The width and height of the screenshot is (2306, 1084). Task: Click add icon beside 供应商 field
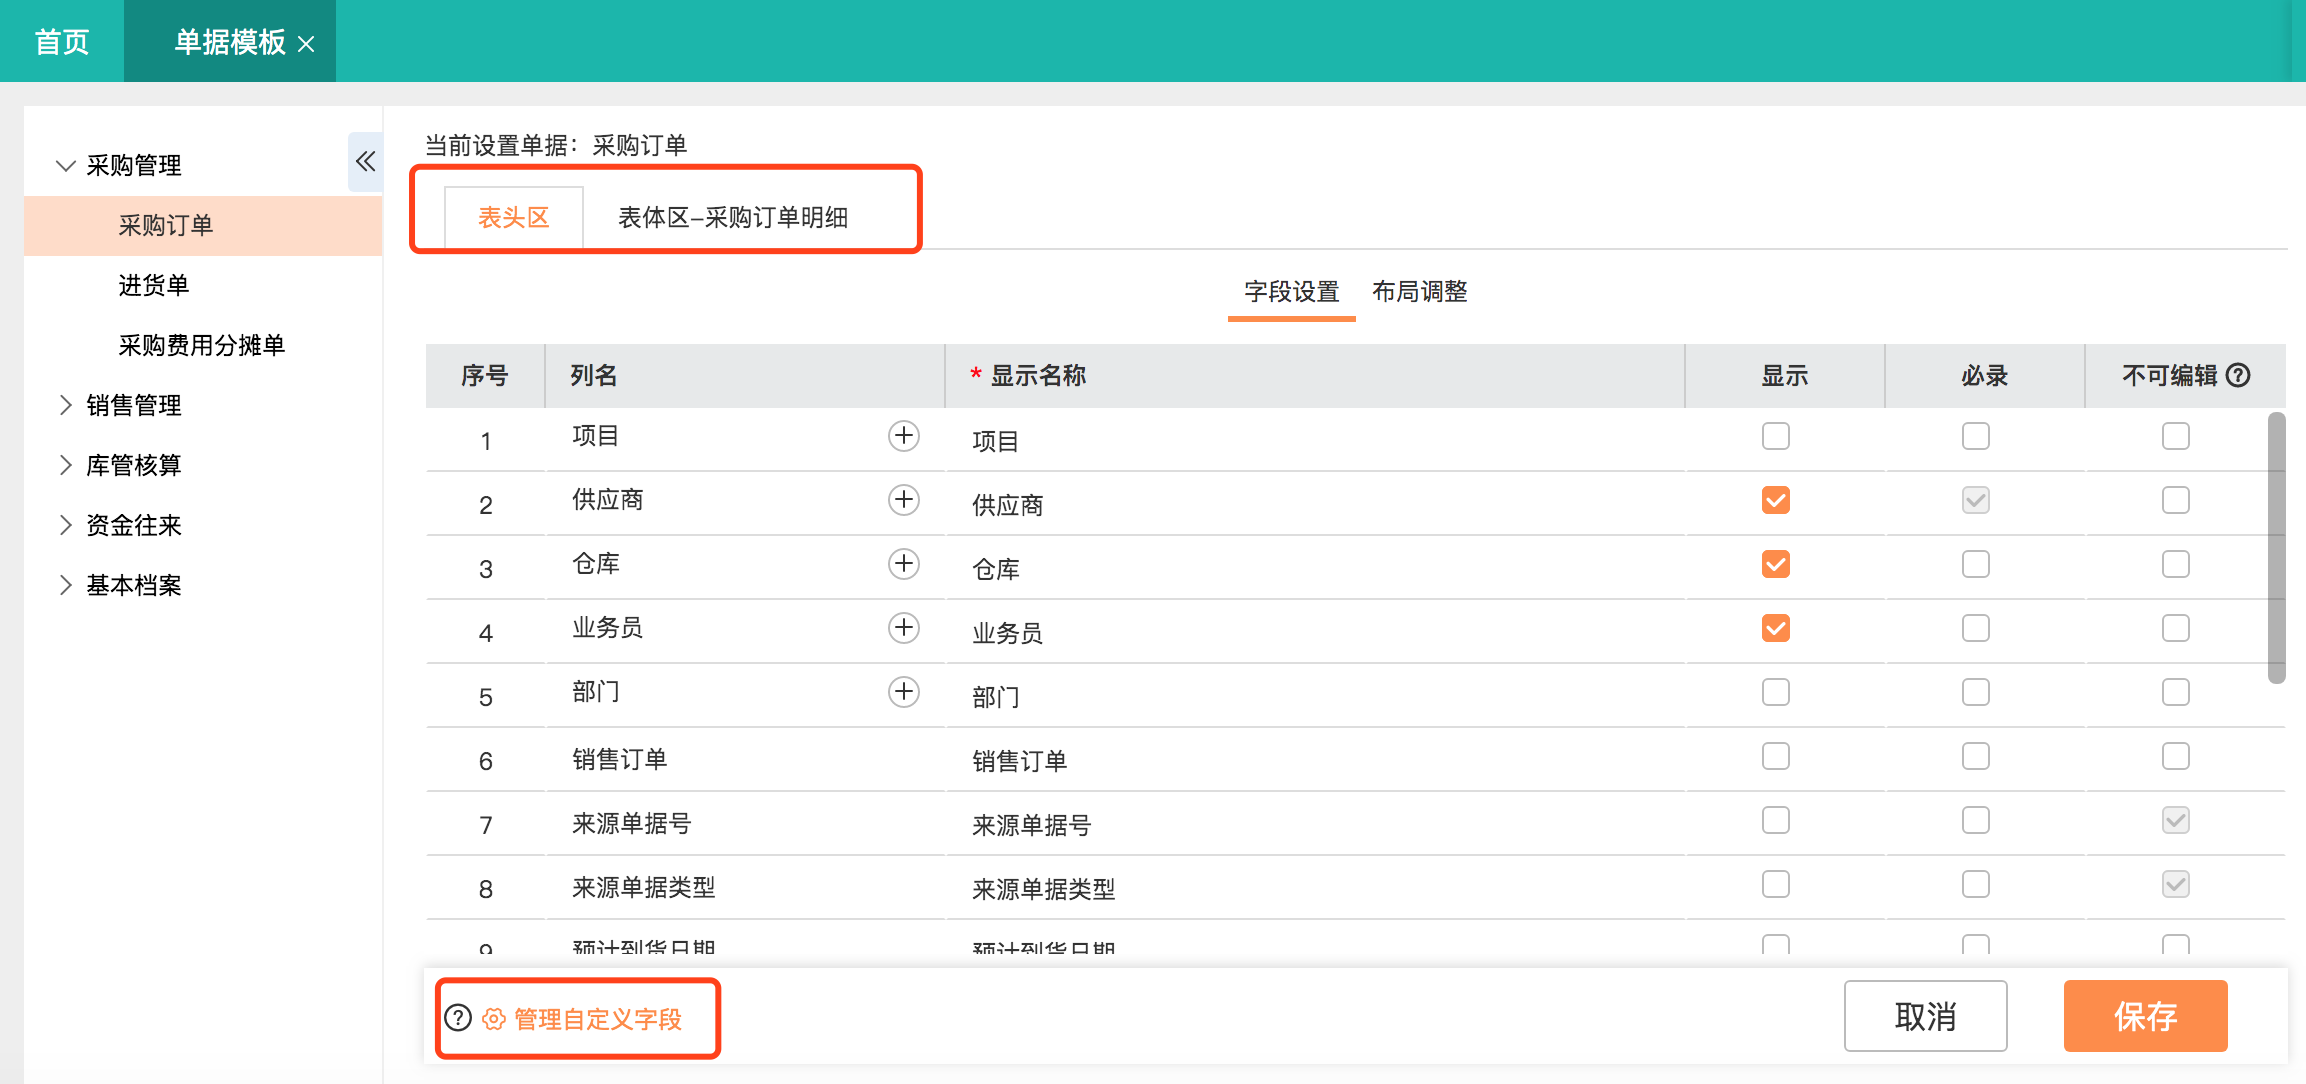[906, 500]
